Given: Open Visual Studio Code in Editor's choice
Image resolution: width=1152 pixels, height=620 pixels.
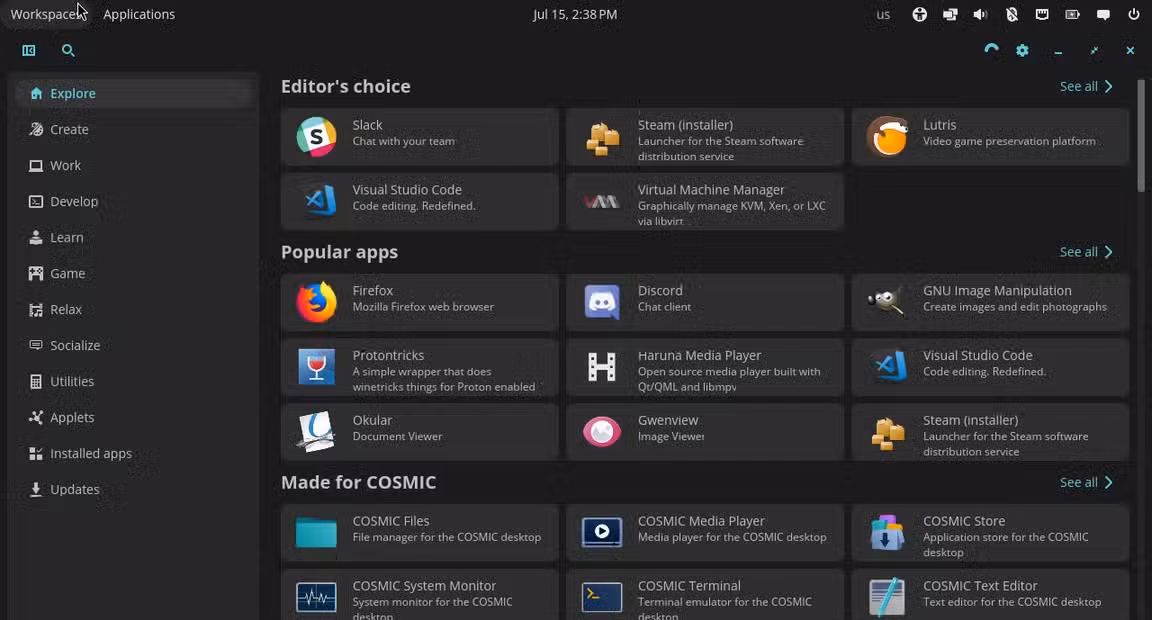Looking at the screenshot, I should (420, 201).
